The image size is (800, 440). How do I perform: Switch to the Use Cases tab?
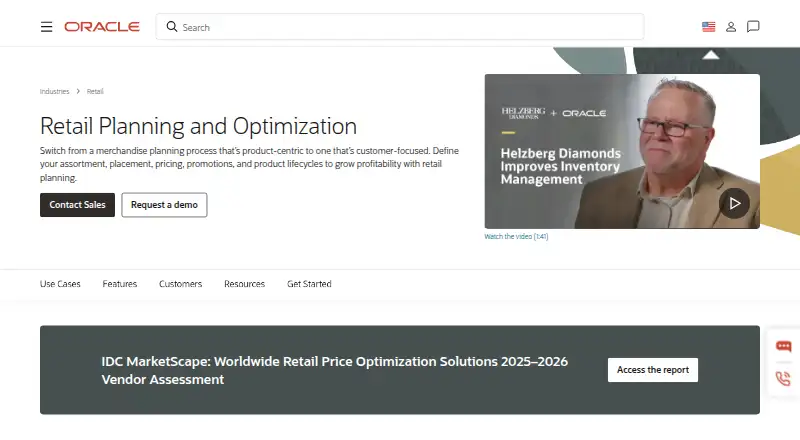pos(60,284)
